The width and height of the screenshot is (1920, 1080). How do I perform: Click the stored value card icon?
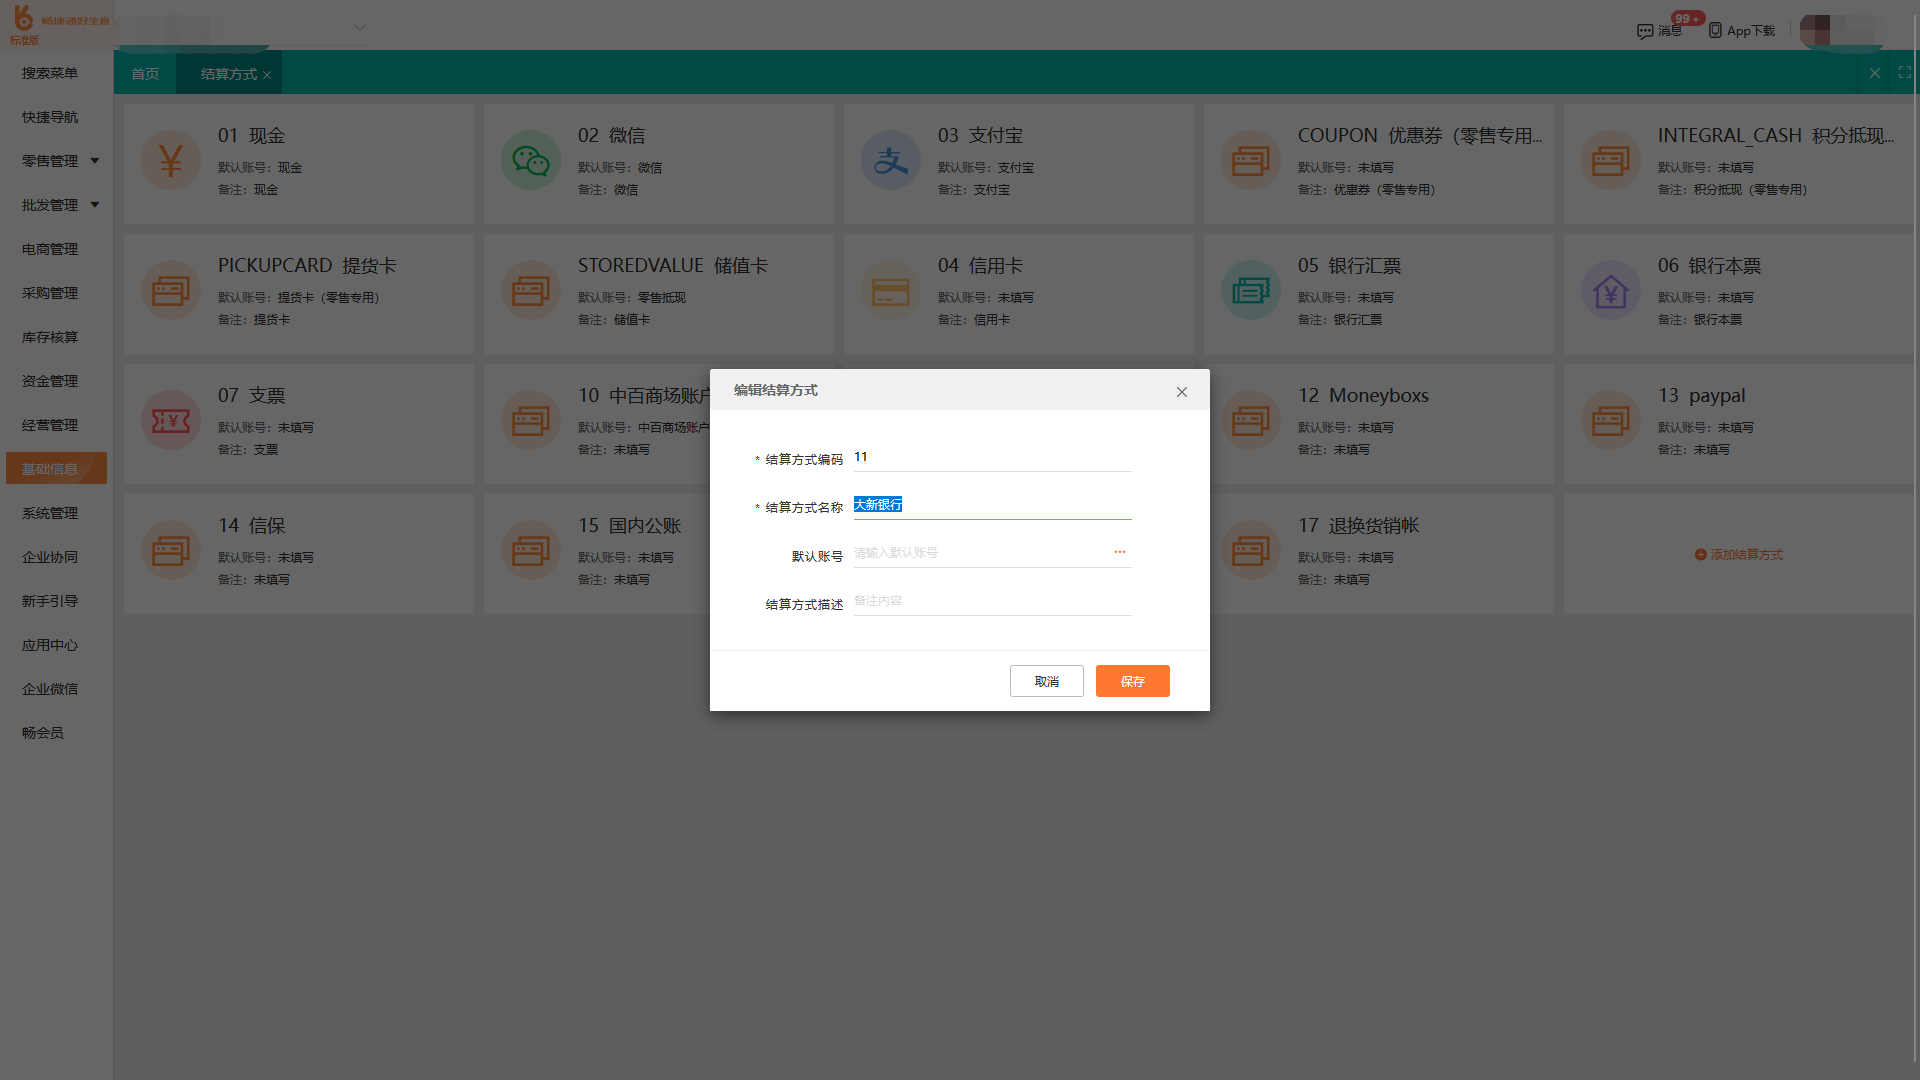pos(530,290)
